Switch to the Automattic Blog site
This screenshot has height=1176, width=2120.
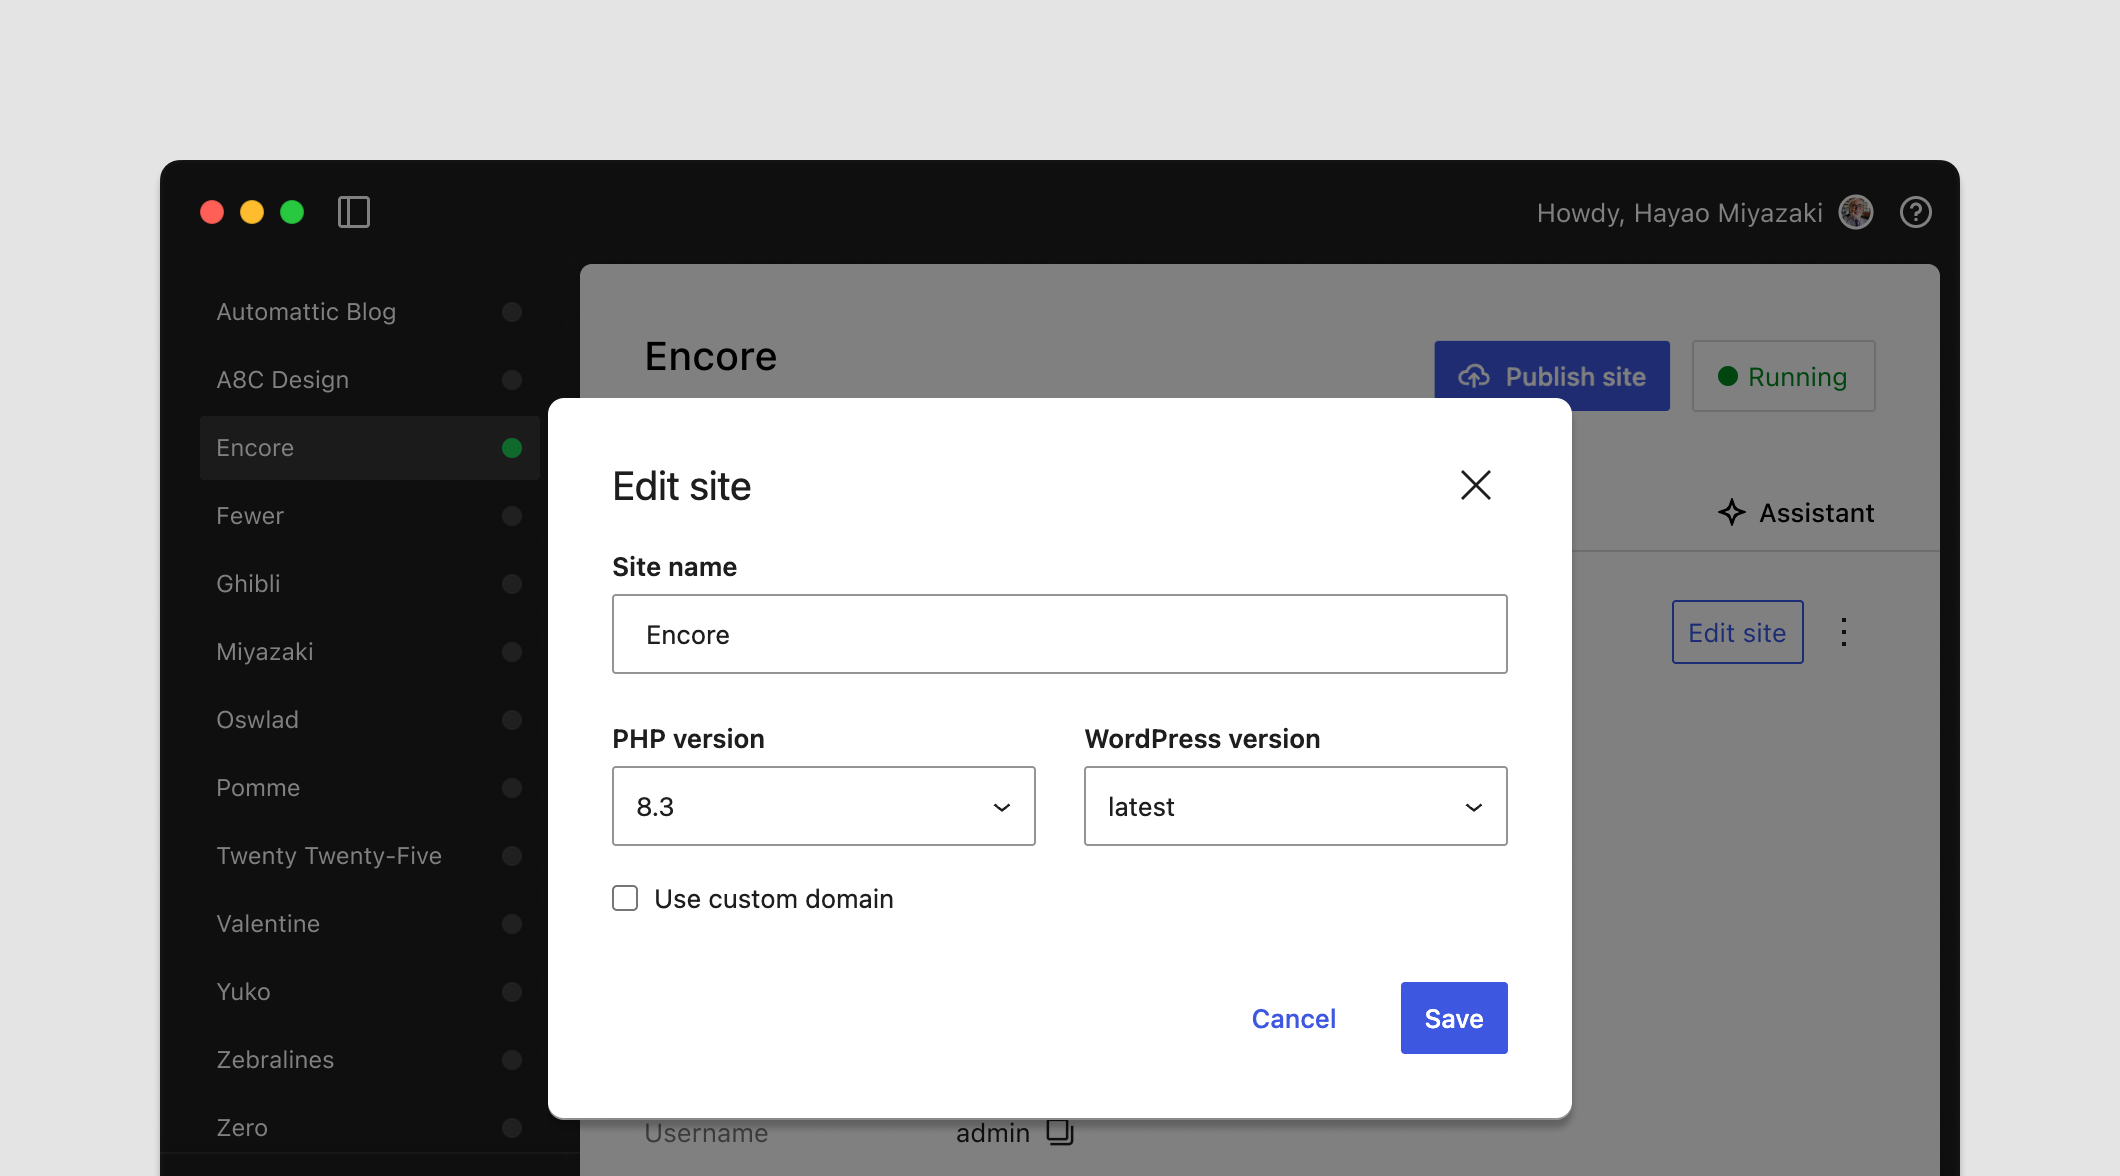(306, 311)
